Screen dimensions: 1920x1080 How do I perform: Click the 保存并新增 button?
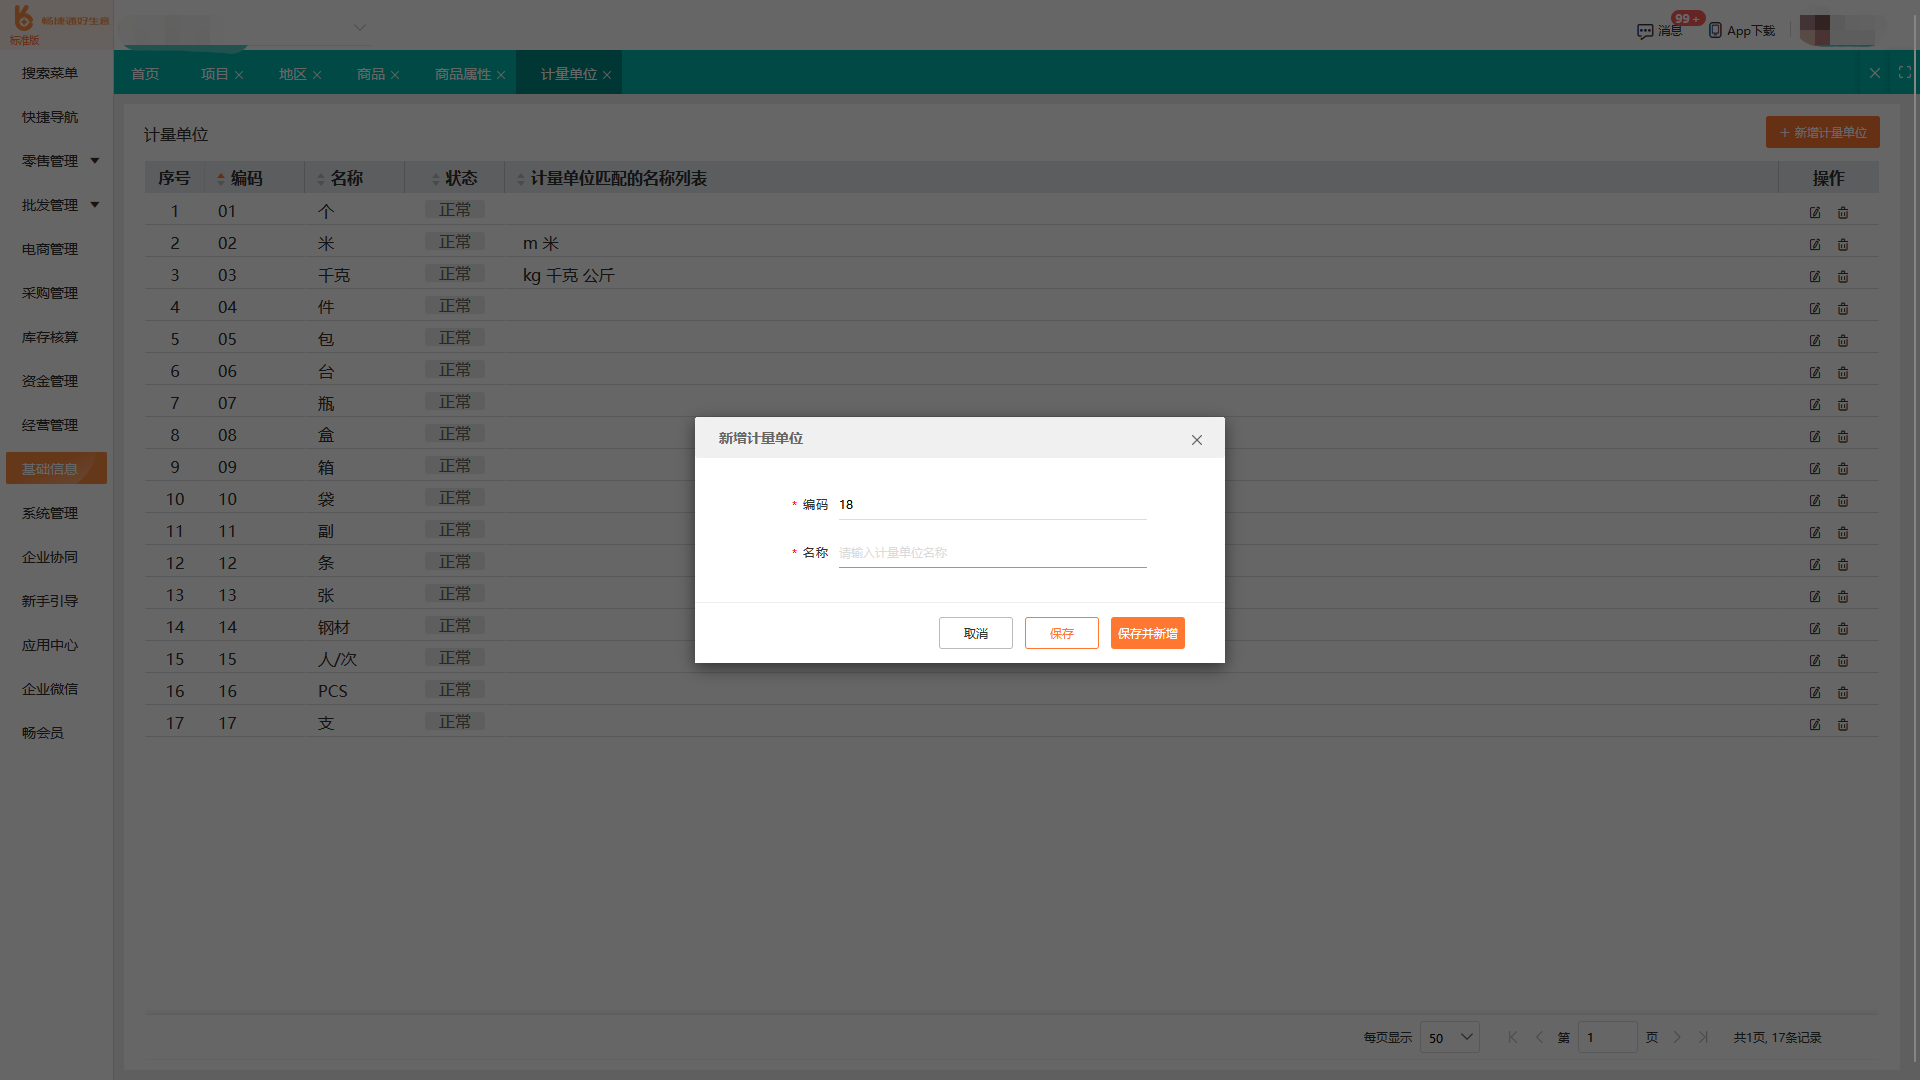pyautogui.click(x=1145, y=633)
